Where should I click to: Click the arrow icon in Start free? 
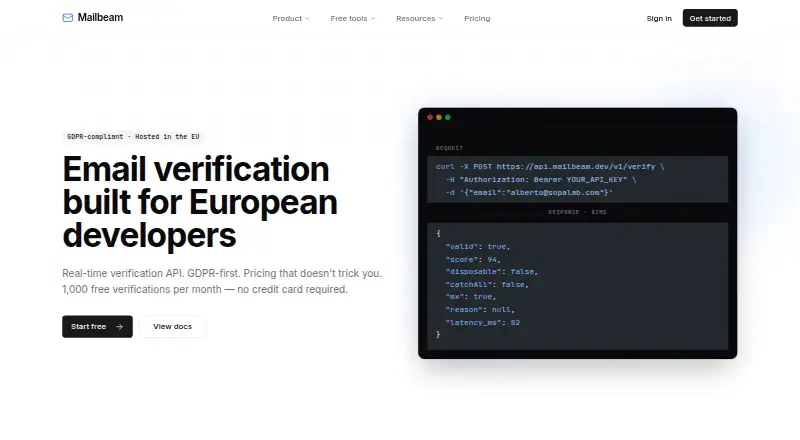click(x=119, y=327)
